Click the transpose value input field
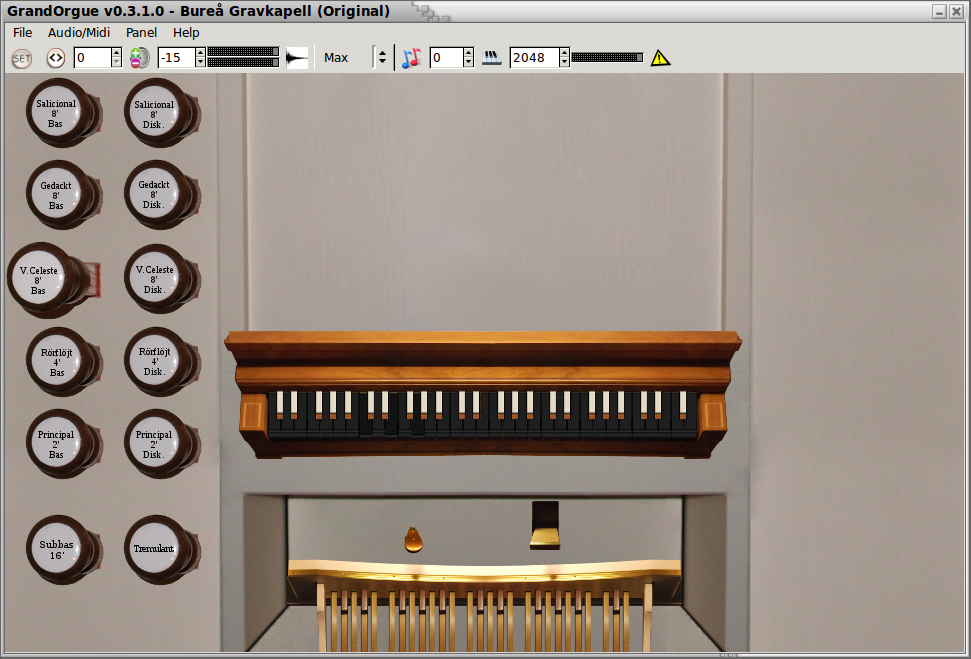The width and height of the screenshot is (971, 659). [x=446, y=58]
